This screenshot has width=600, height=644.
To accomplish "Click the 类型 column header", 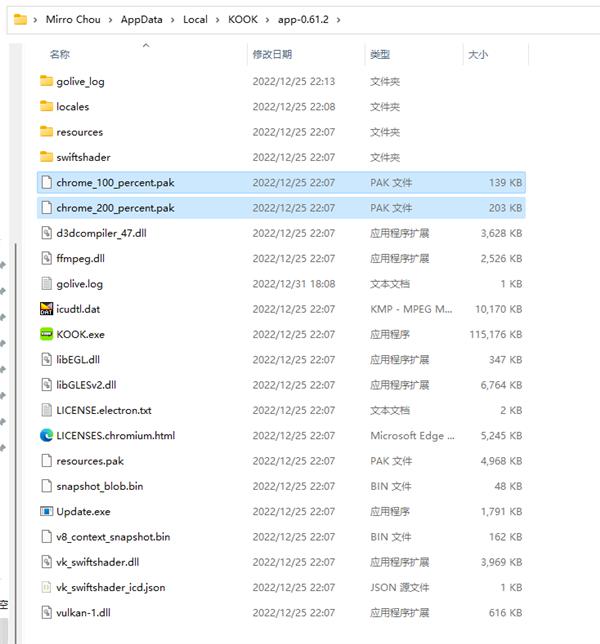I will 380,54.
